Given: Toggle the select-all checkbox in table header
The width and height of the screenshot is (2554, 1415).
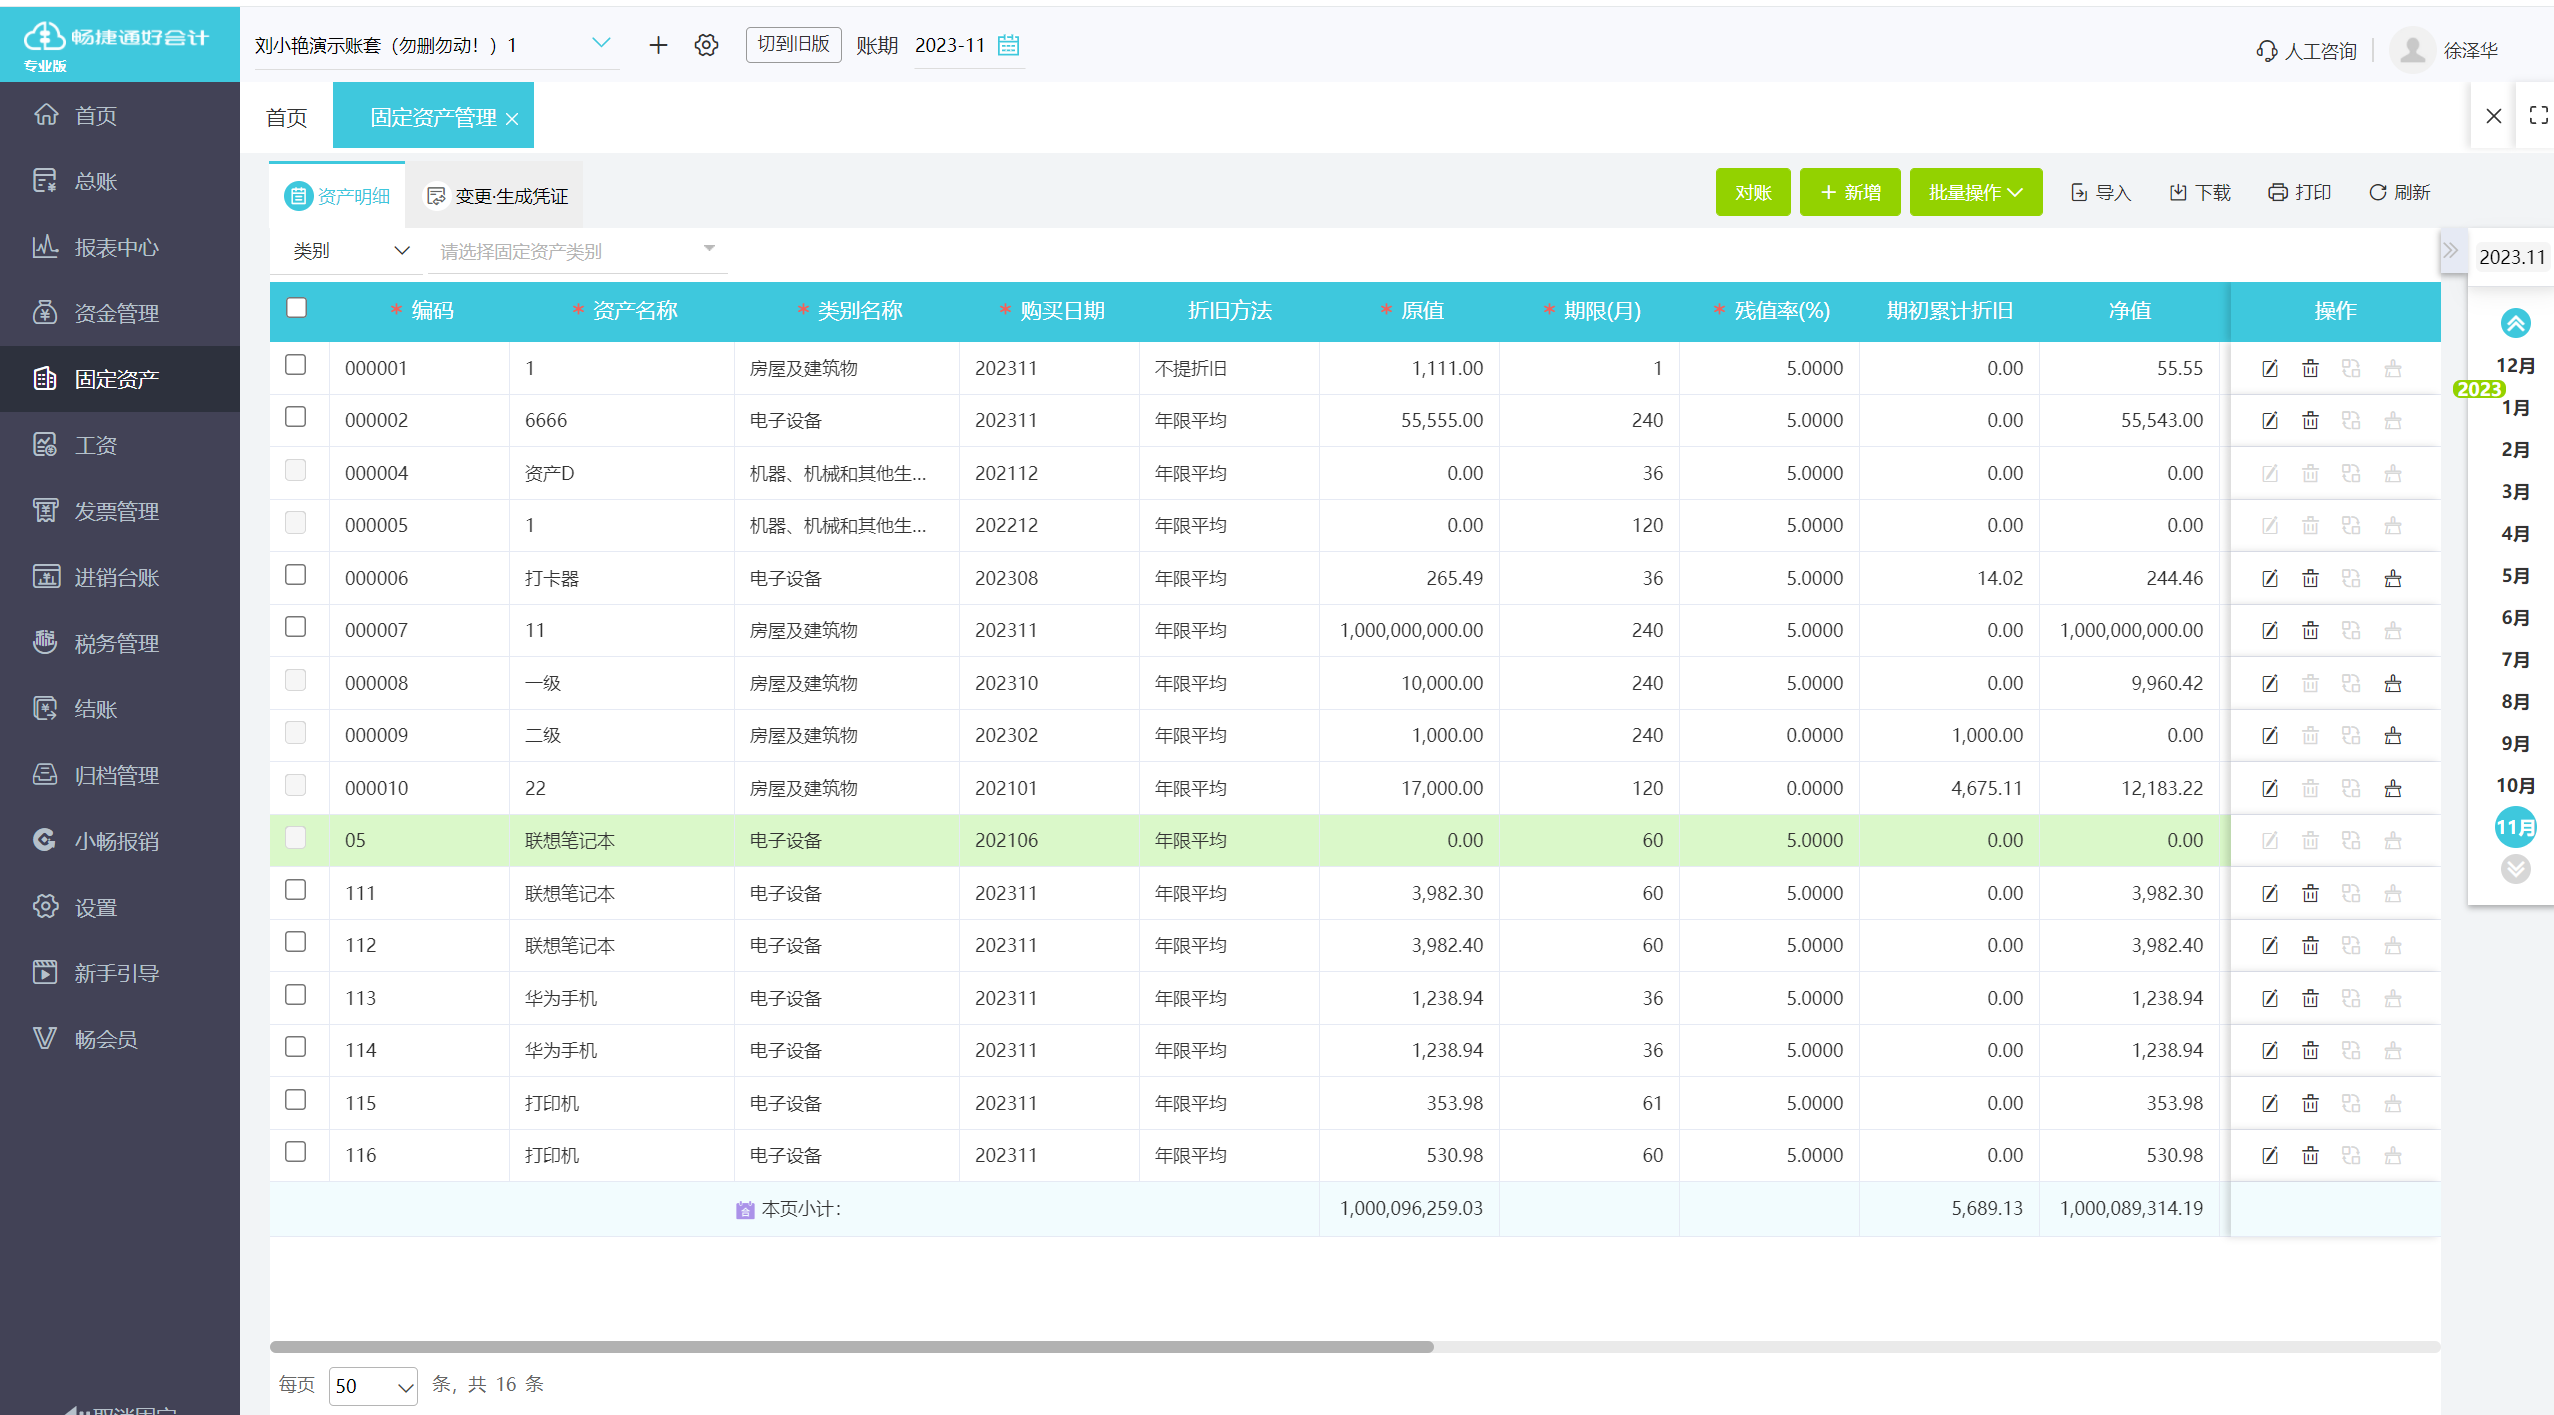Looking at the screenshot, I should (x=296, y=310).
